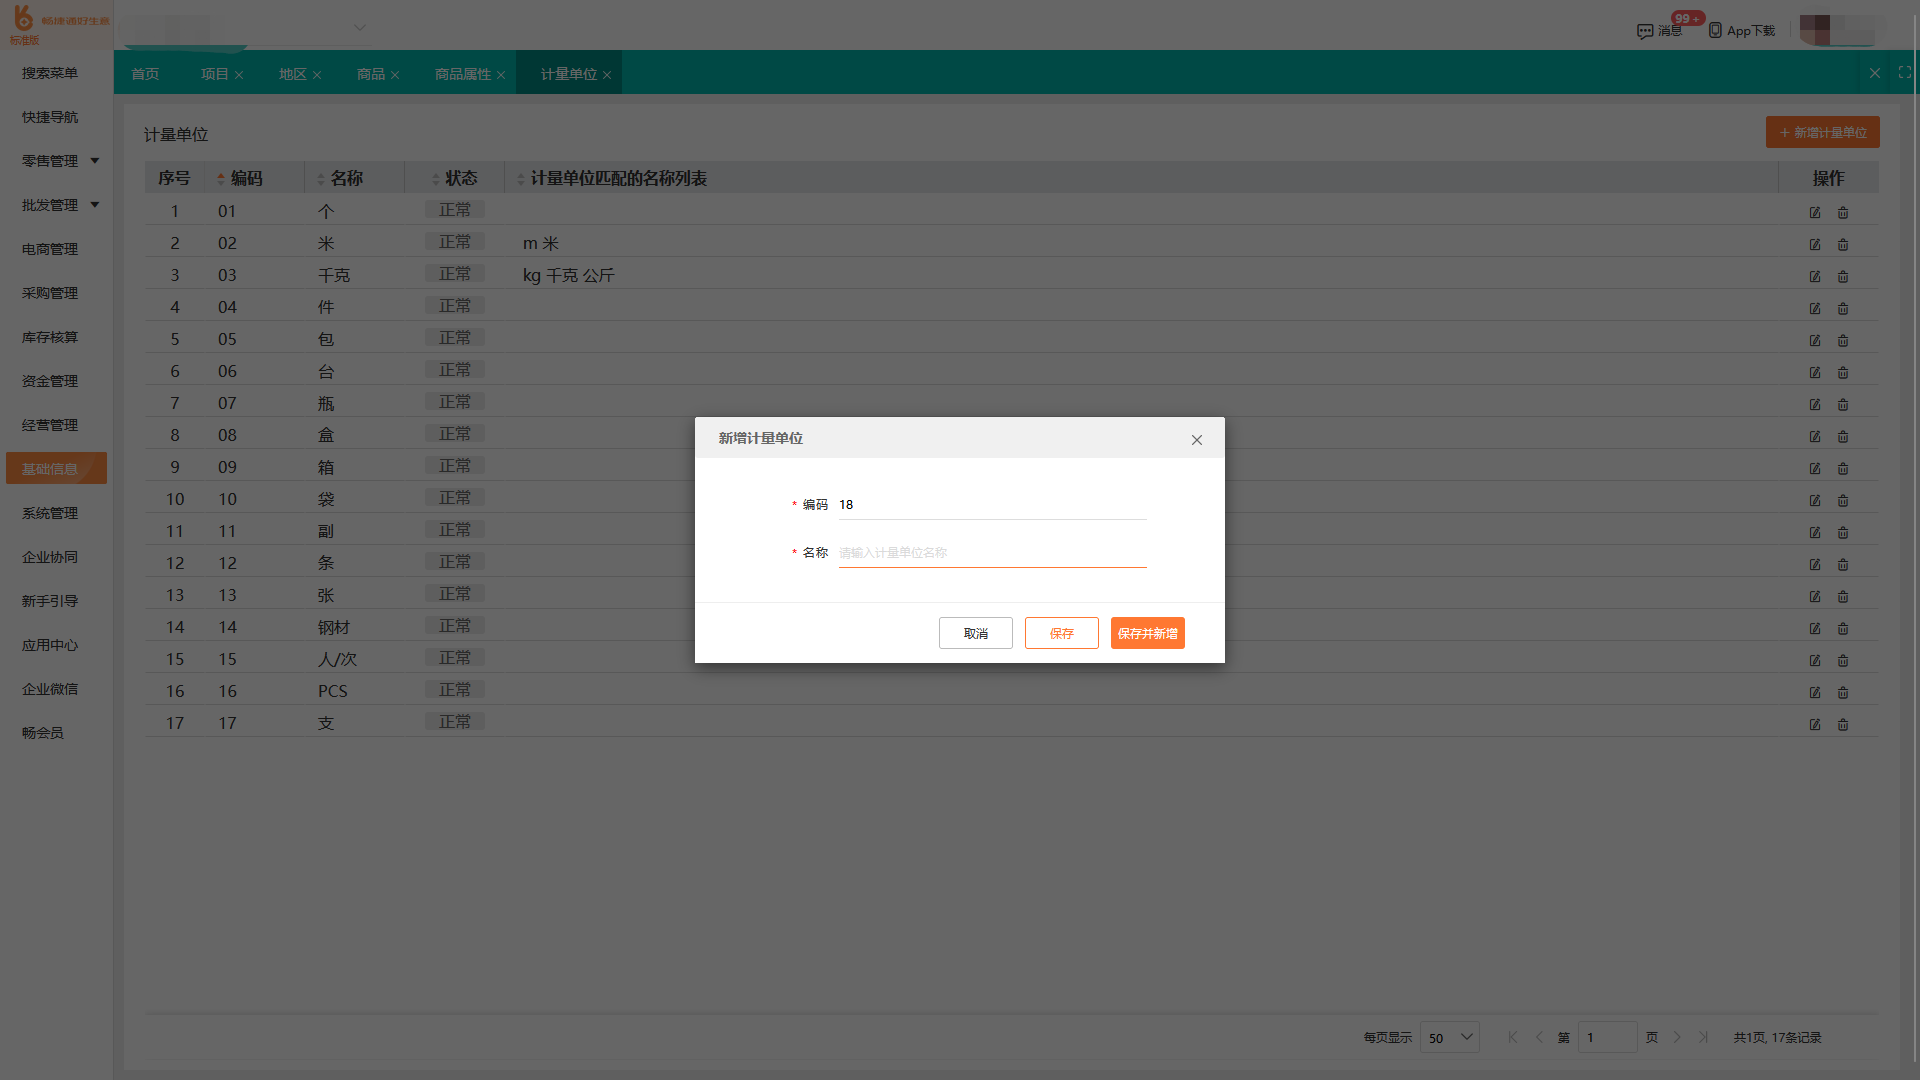
Task: Click 保存并新增 button in dialog
Action: (1147, 633)
